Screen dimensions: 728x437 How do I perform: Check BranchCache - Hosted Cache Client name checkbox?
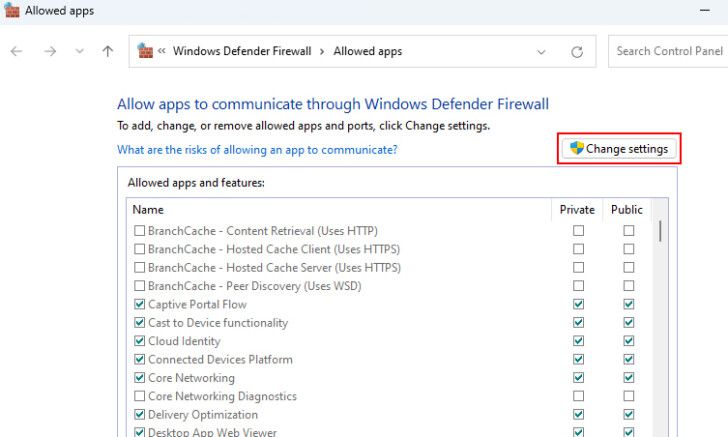click(x=139, y=249)
